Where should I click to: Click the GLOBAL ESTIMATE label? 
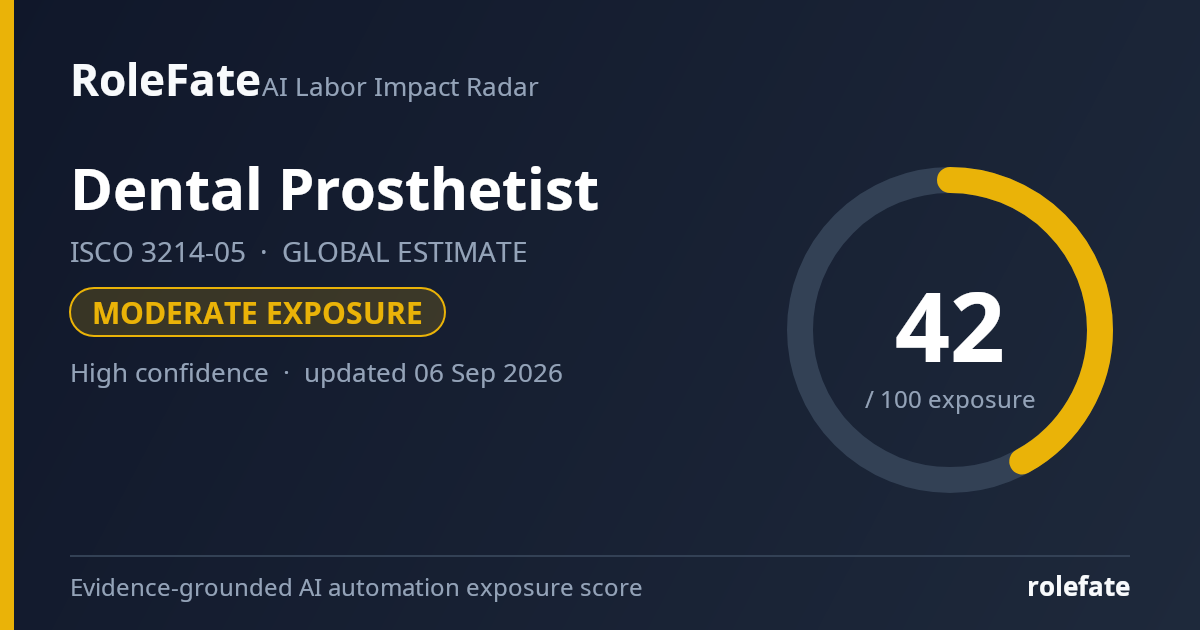405,253
